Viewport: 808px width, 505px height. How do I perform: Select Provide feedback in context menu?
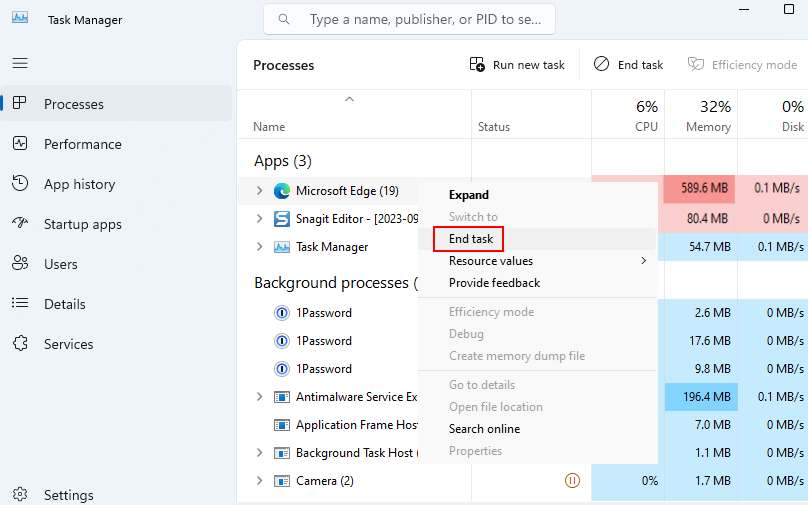tap(494, 283)
